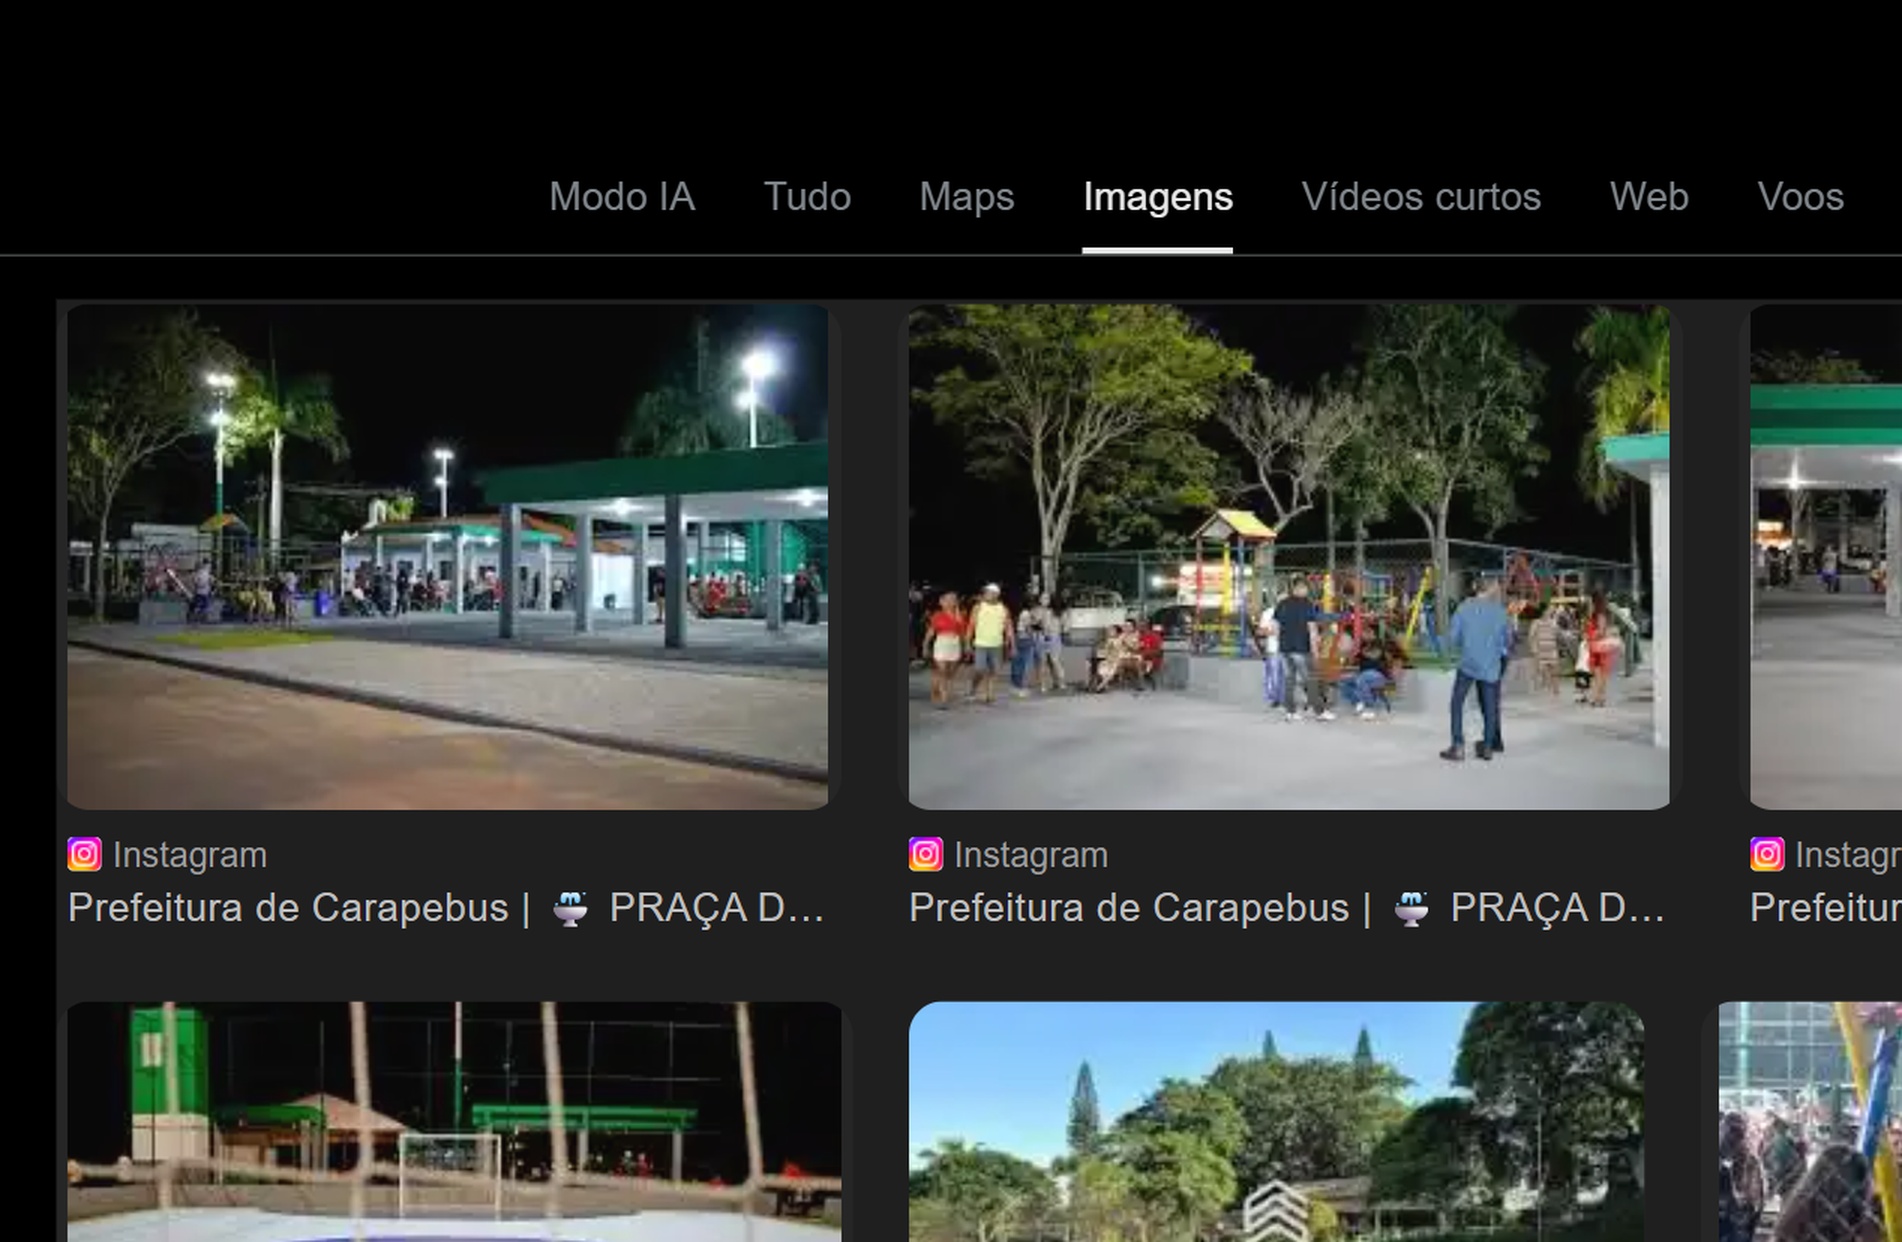
Task: Open the Modo IA tab
Action: [x=621, y=197]
